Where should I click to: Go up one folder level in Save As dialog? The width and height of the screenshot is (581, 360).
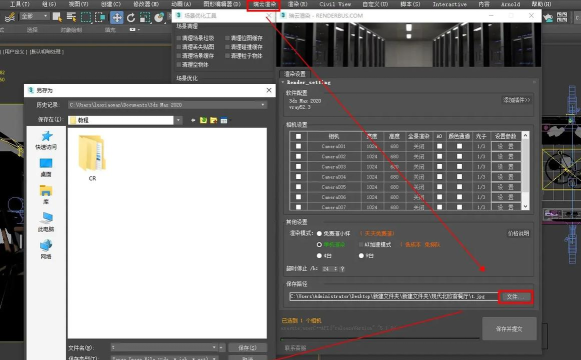pos(203,120)
